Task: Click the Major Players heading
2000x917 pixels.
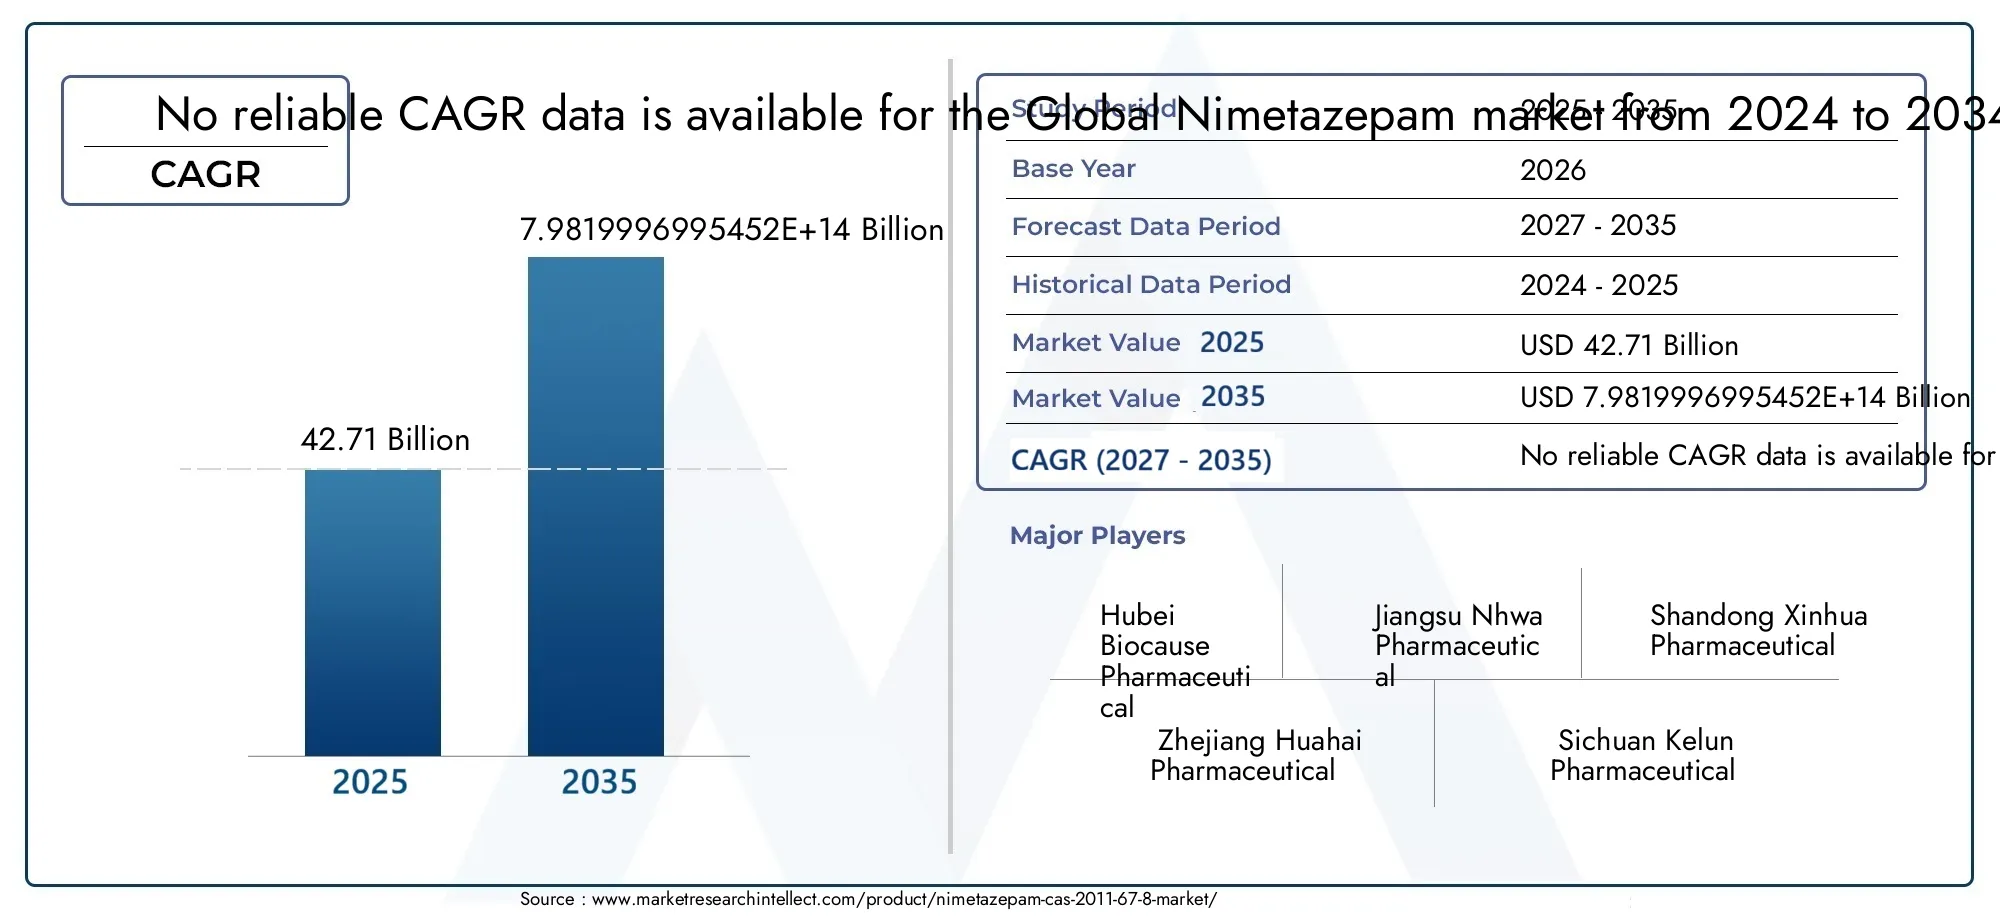Action: click(x=1097, y=535)
